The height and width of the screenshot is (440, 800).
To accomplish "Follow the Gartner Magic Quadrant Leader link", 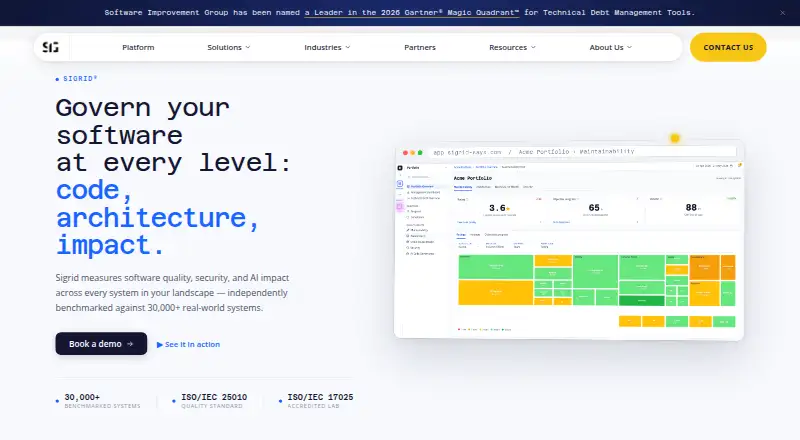I will [412, 13].
